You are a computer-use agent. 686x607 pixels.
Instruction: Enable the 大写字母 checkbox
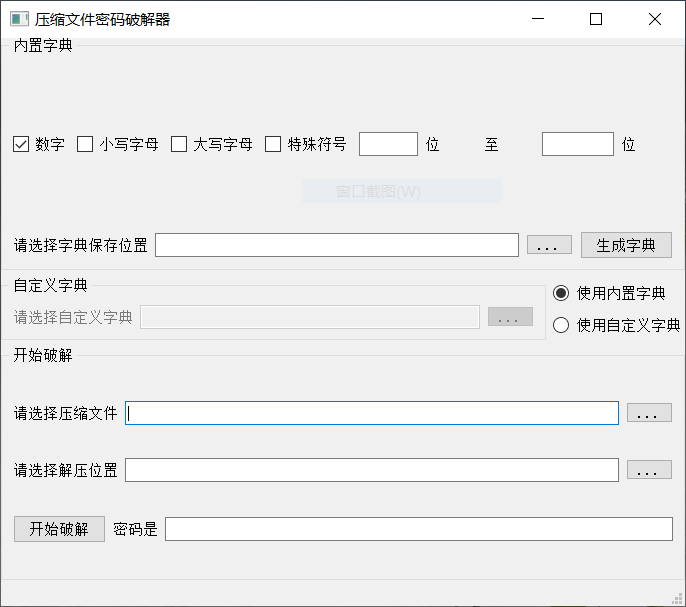point(179,144)
